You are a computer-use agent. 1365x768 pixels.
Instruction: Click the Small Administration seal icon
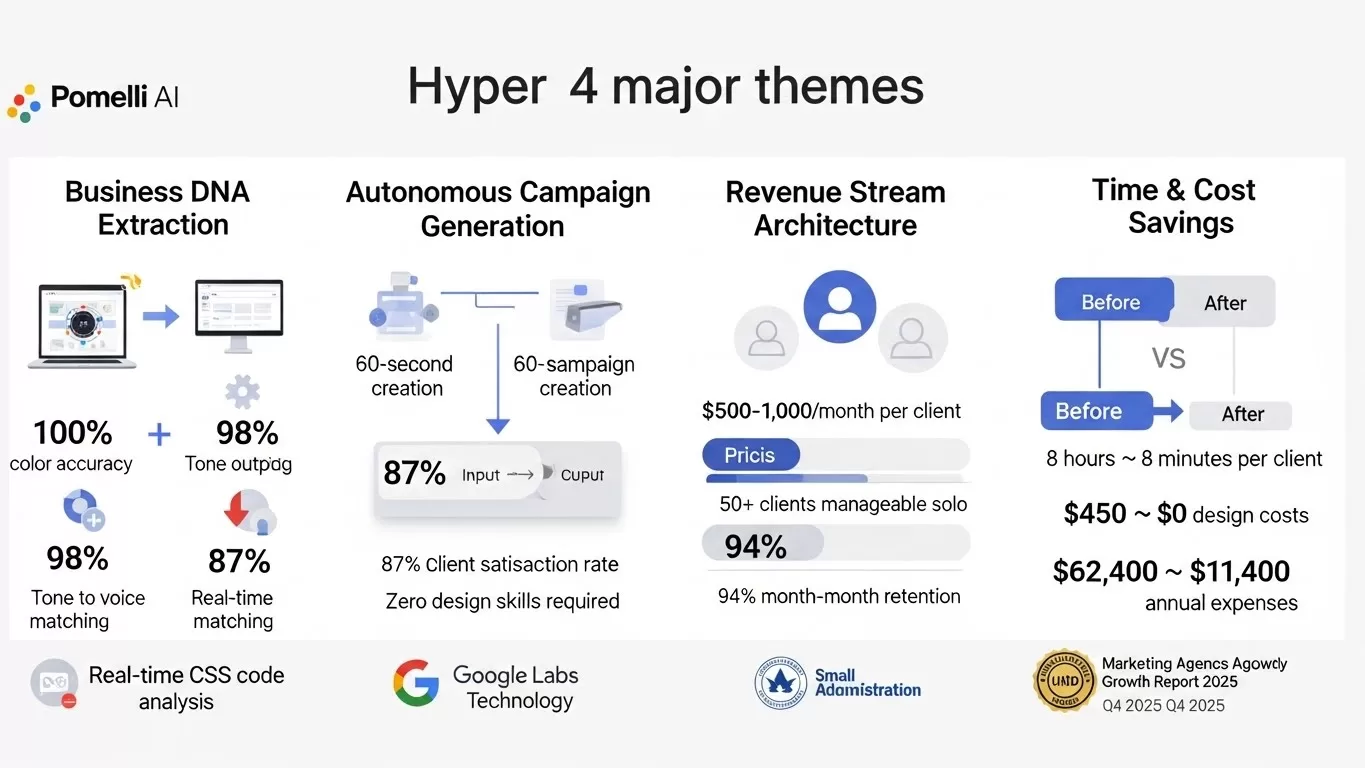pyautogui.click(x=780, y=683)
